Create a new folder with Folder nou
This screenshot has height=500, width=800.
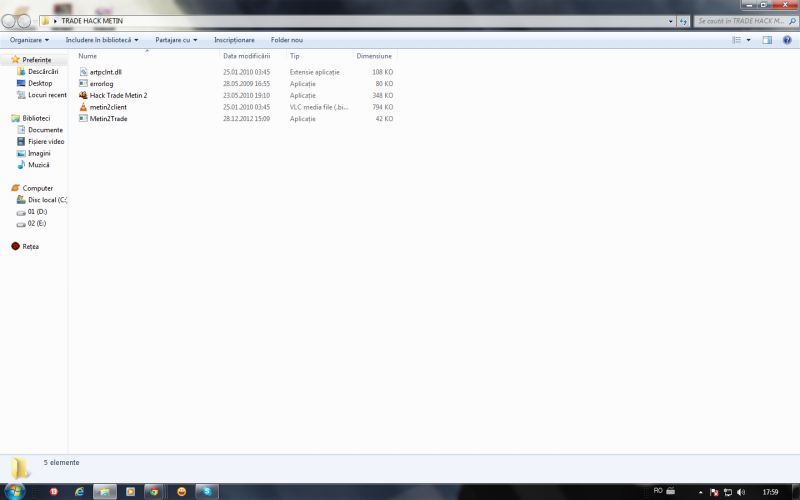286,40
